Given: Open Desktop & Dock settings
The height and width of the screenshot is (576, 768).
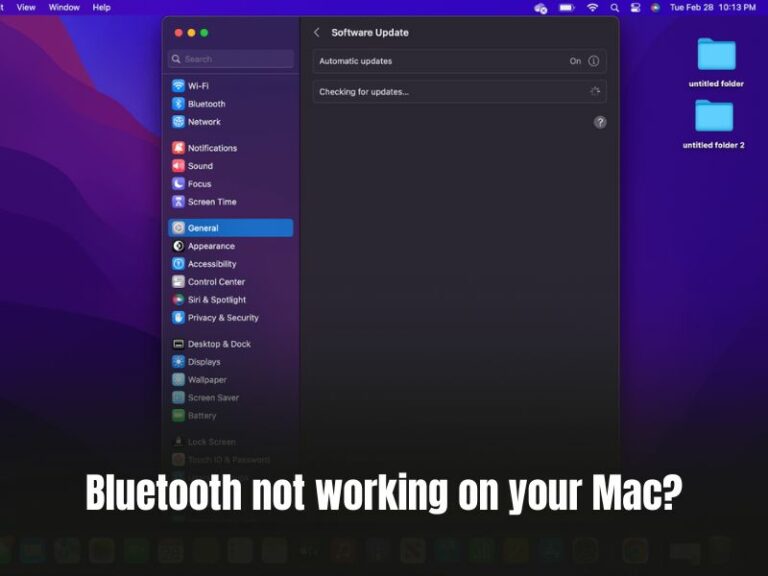Looking at the screenshot, I should (212, 344).
